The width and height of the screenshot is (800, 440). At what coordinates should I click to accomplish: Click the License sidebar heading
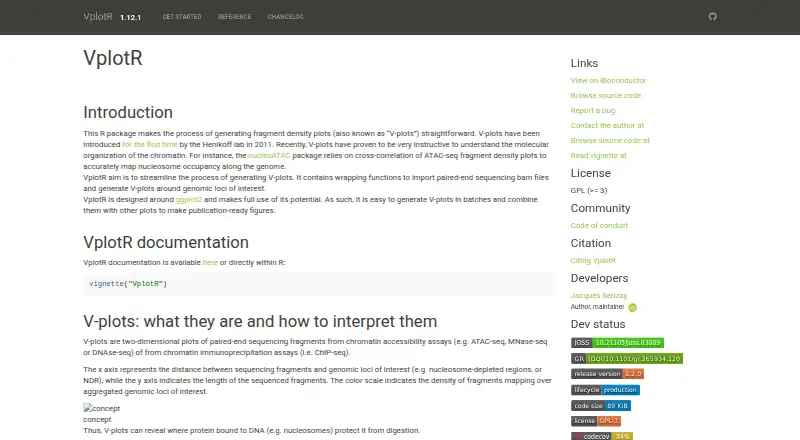tap(590, 173)
